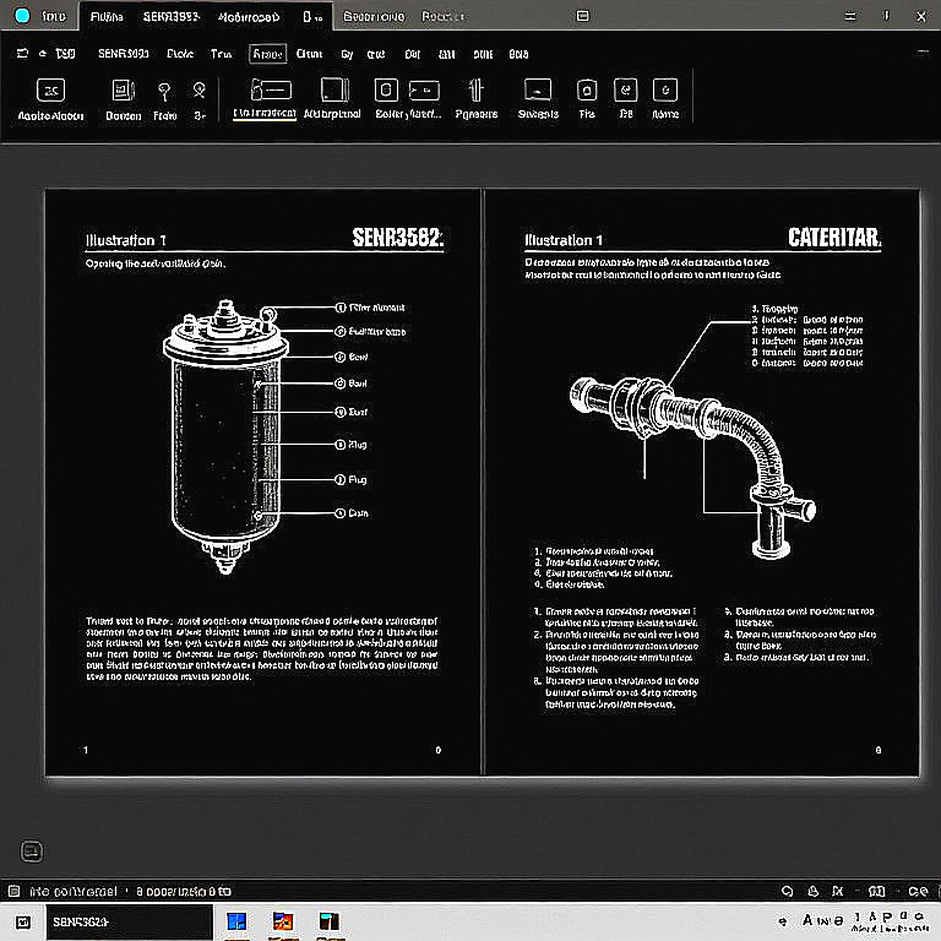Click the dash at far right of menu row
This screenshot has width=941, height=941.
pos(923,52)
